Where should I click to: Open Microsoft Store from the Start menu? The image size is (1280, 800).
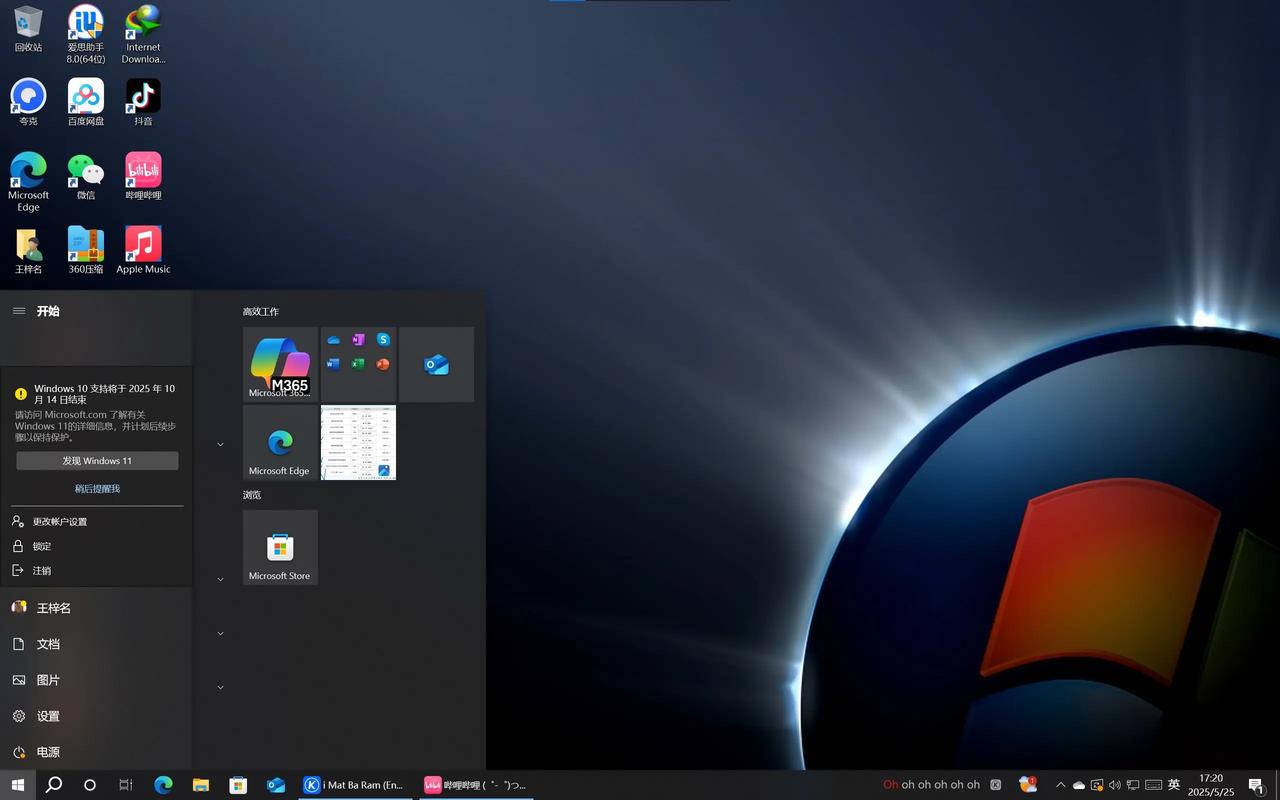[x=280, y=548]
